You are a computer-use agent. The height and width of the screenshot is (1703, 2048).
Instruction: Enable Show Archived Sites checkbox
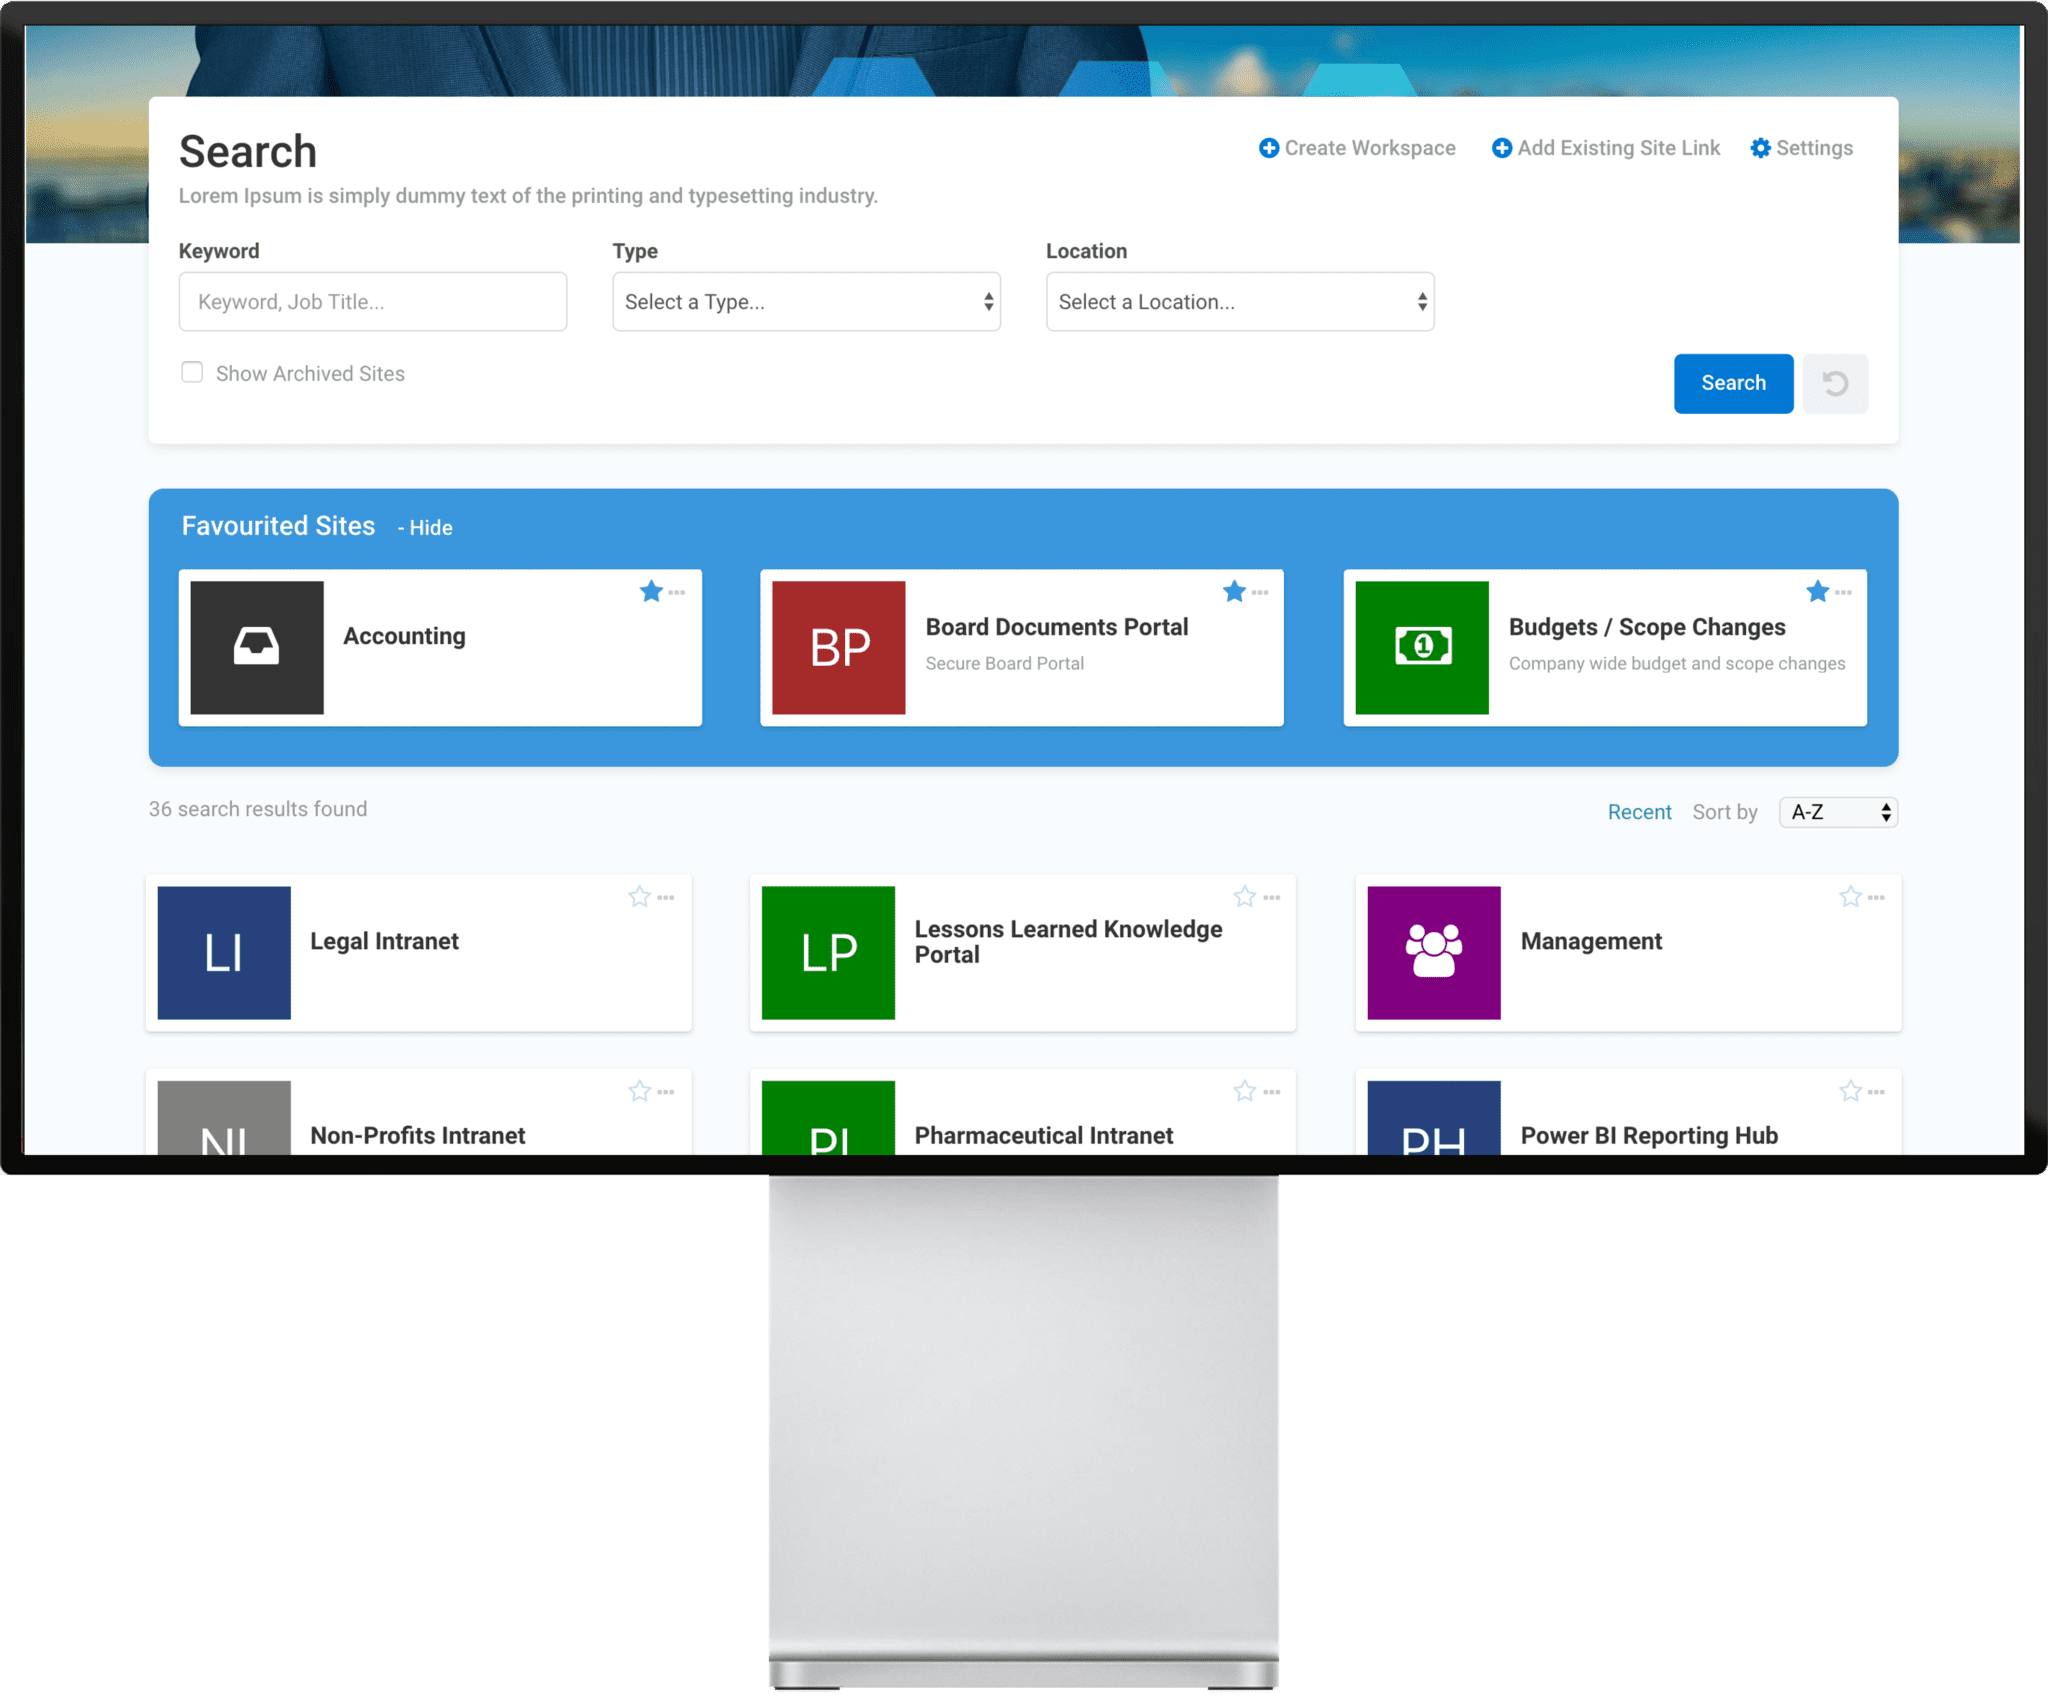[192, 373]
